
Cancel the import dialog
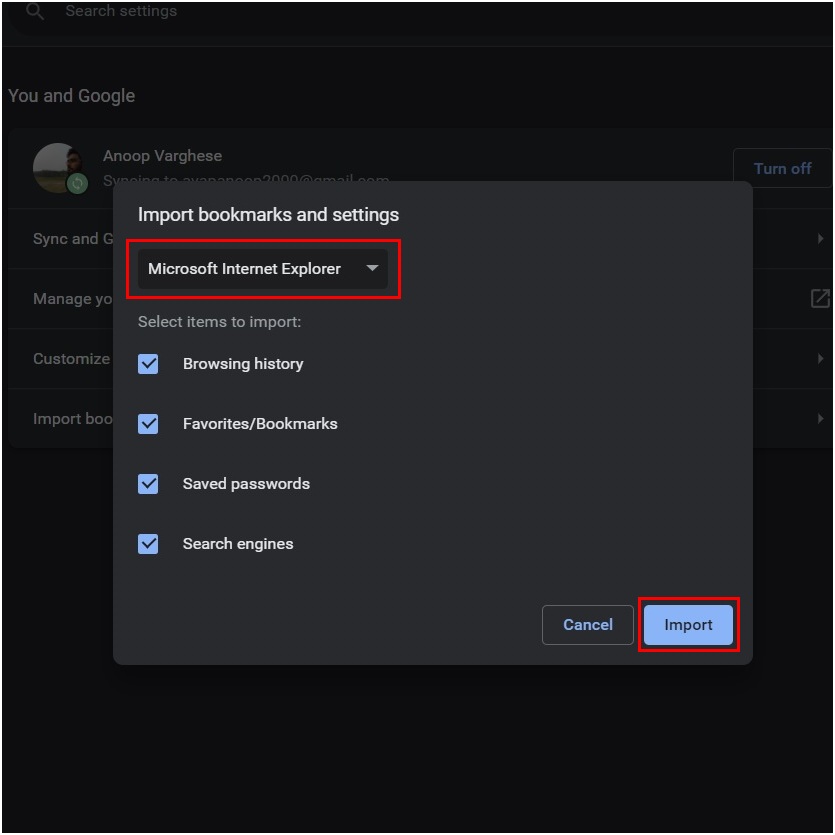(x=587, y=625)
